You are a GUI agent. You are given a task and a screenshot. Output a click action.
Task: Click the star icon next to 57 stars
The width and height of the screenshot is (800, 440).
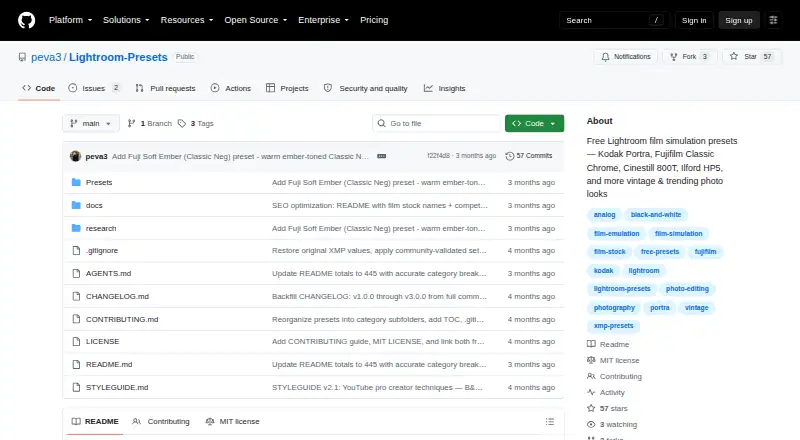pyautogui.click(x=591, y=408)
